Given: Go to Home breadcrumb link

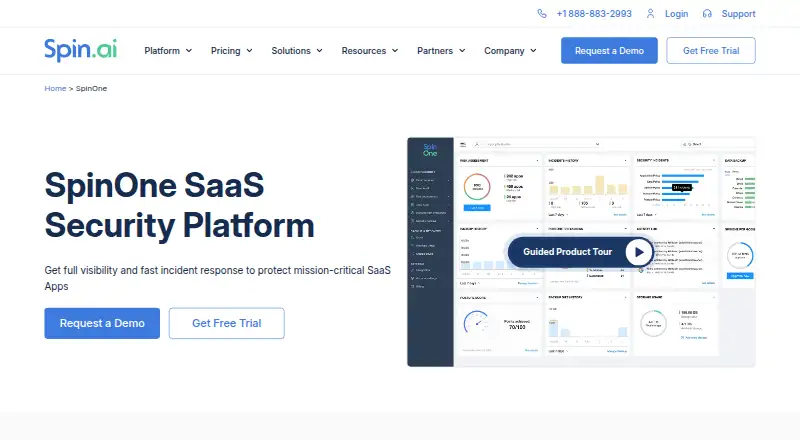Looking at the screenshot, I should coord(55,88).
